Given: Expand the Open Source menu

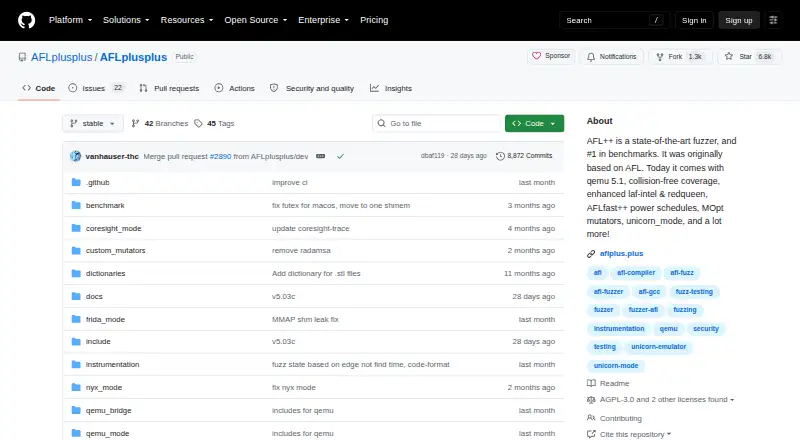Looking at the screenshot, I should tap(256, 20).
